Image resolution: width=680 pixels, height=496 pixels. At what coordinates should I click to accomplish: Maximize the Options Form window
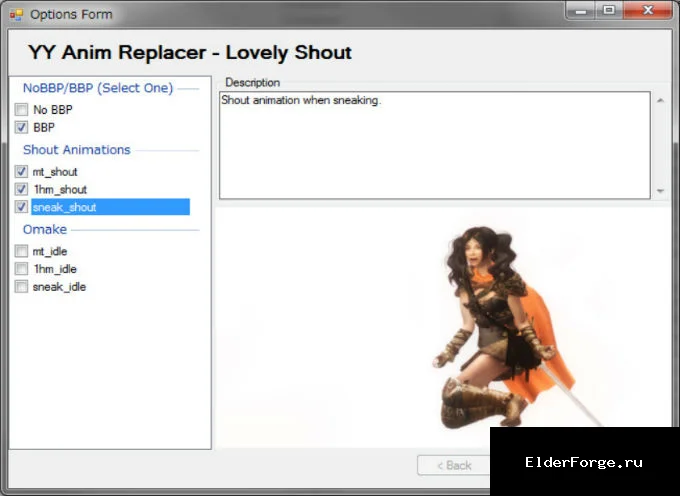[x=608, y=10]
